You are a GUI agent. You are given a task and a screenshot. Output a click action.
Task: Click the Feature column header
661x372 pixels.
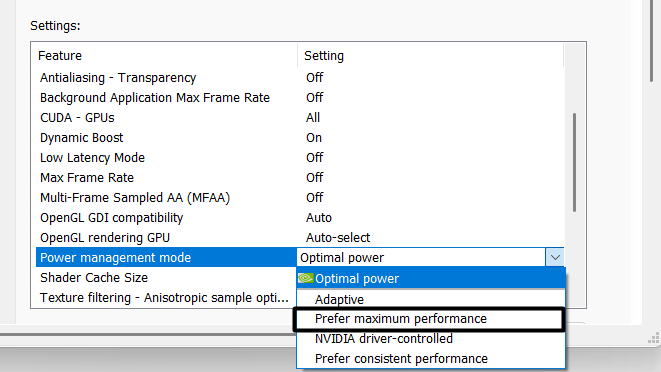pos(164,56)
